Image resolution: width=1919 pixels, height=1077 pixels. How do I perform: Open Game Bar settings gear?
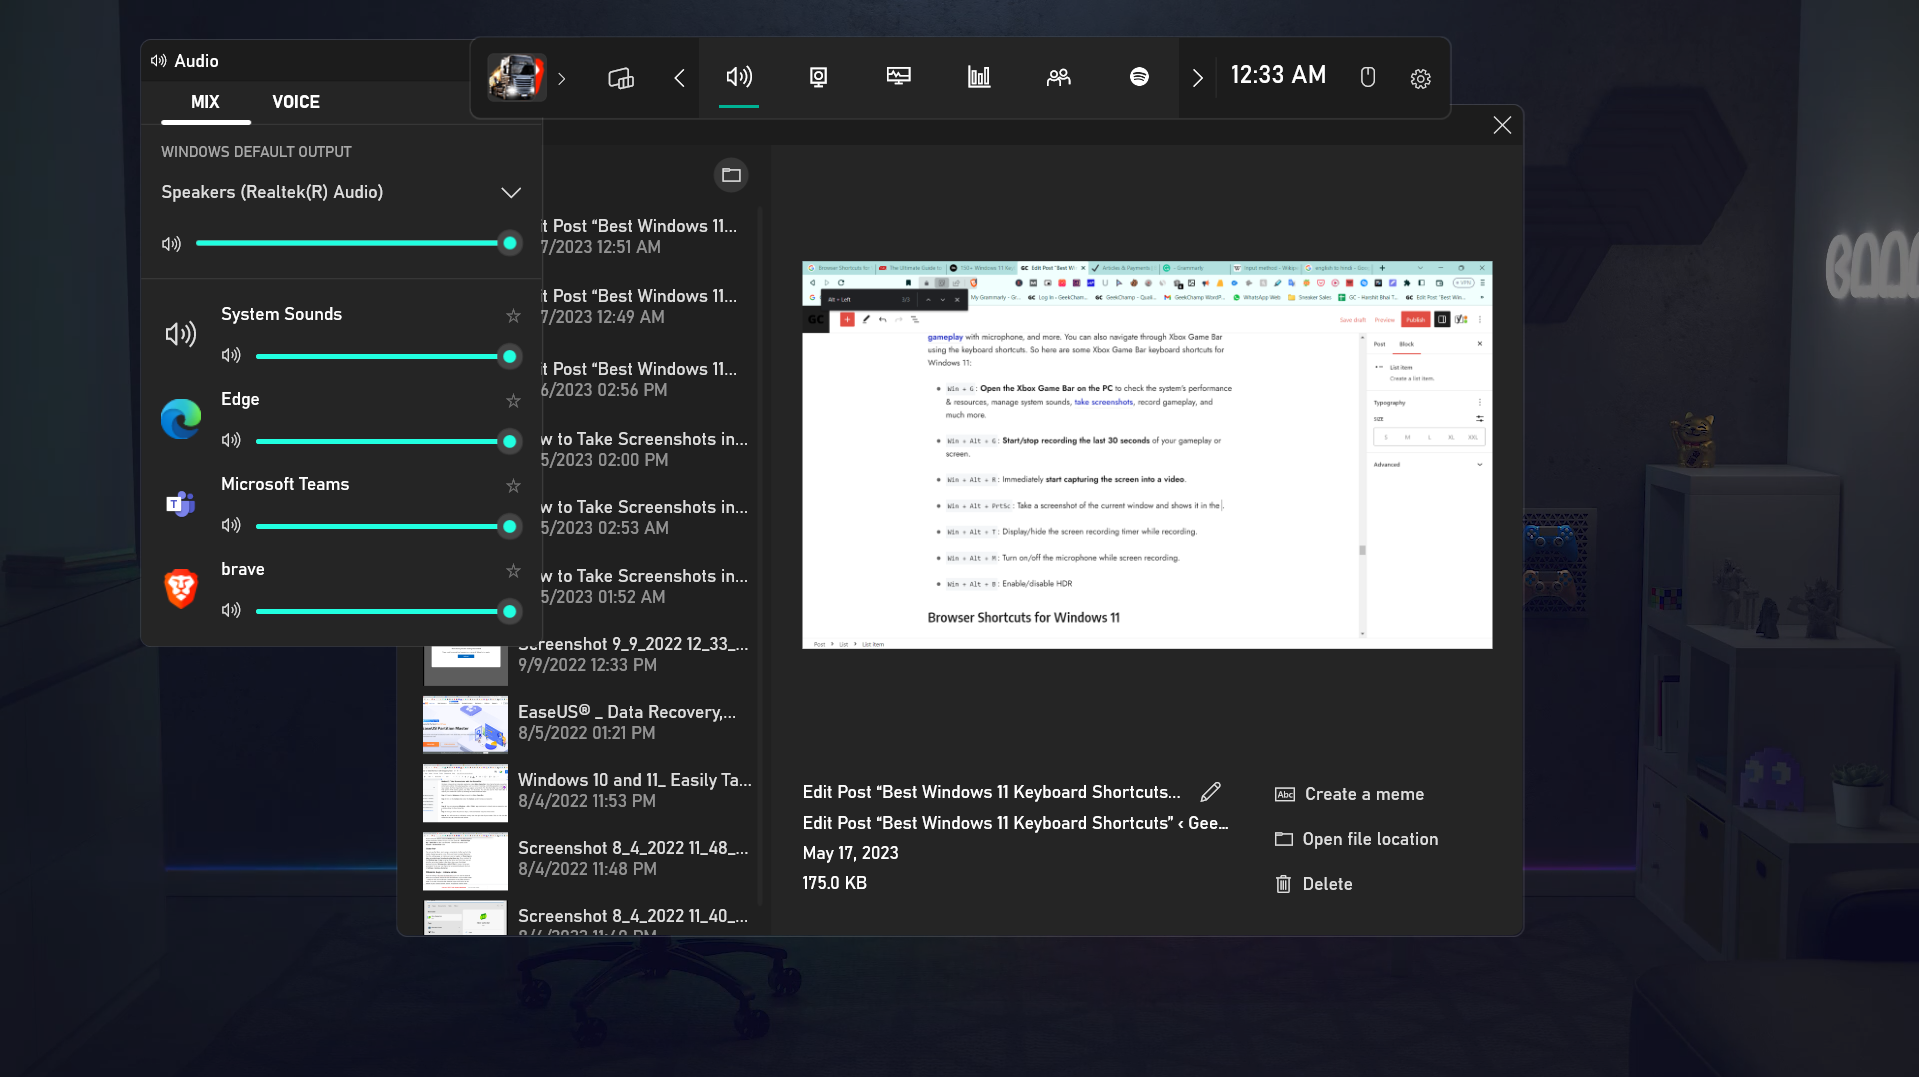(x=1420, y=78)
